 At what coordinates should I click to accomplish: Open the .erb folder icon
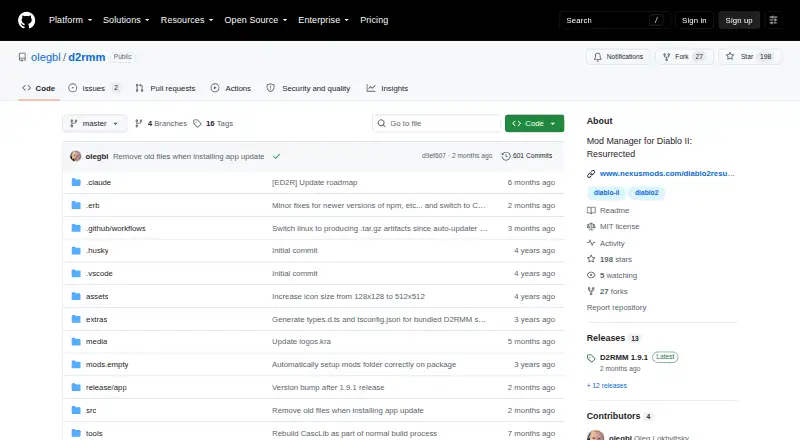76,205
